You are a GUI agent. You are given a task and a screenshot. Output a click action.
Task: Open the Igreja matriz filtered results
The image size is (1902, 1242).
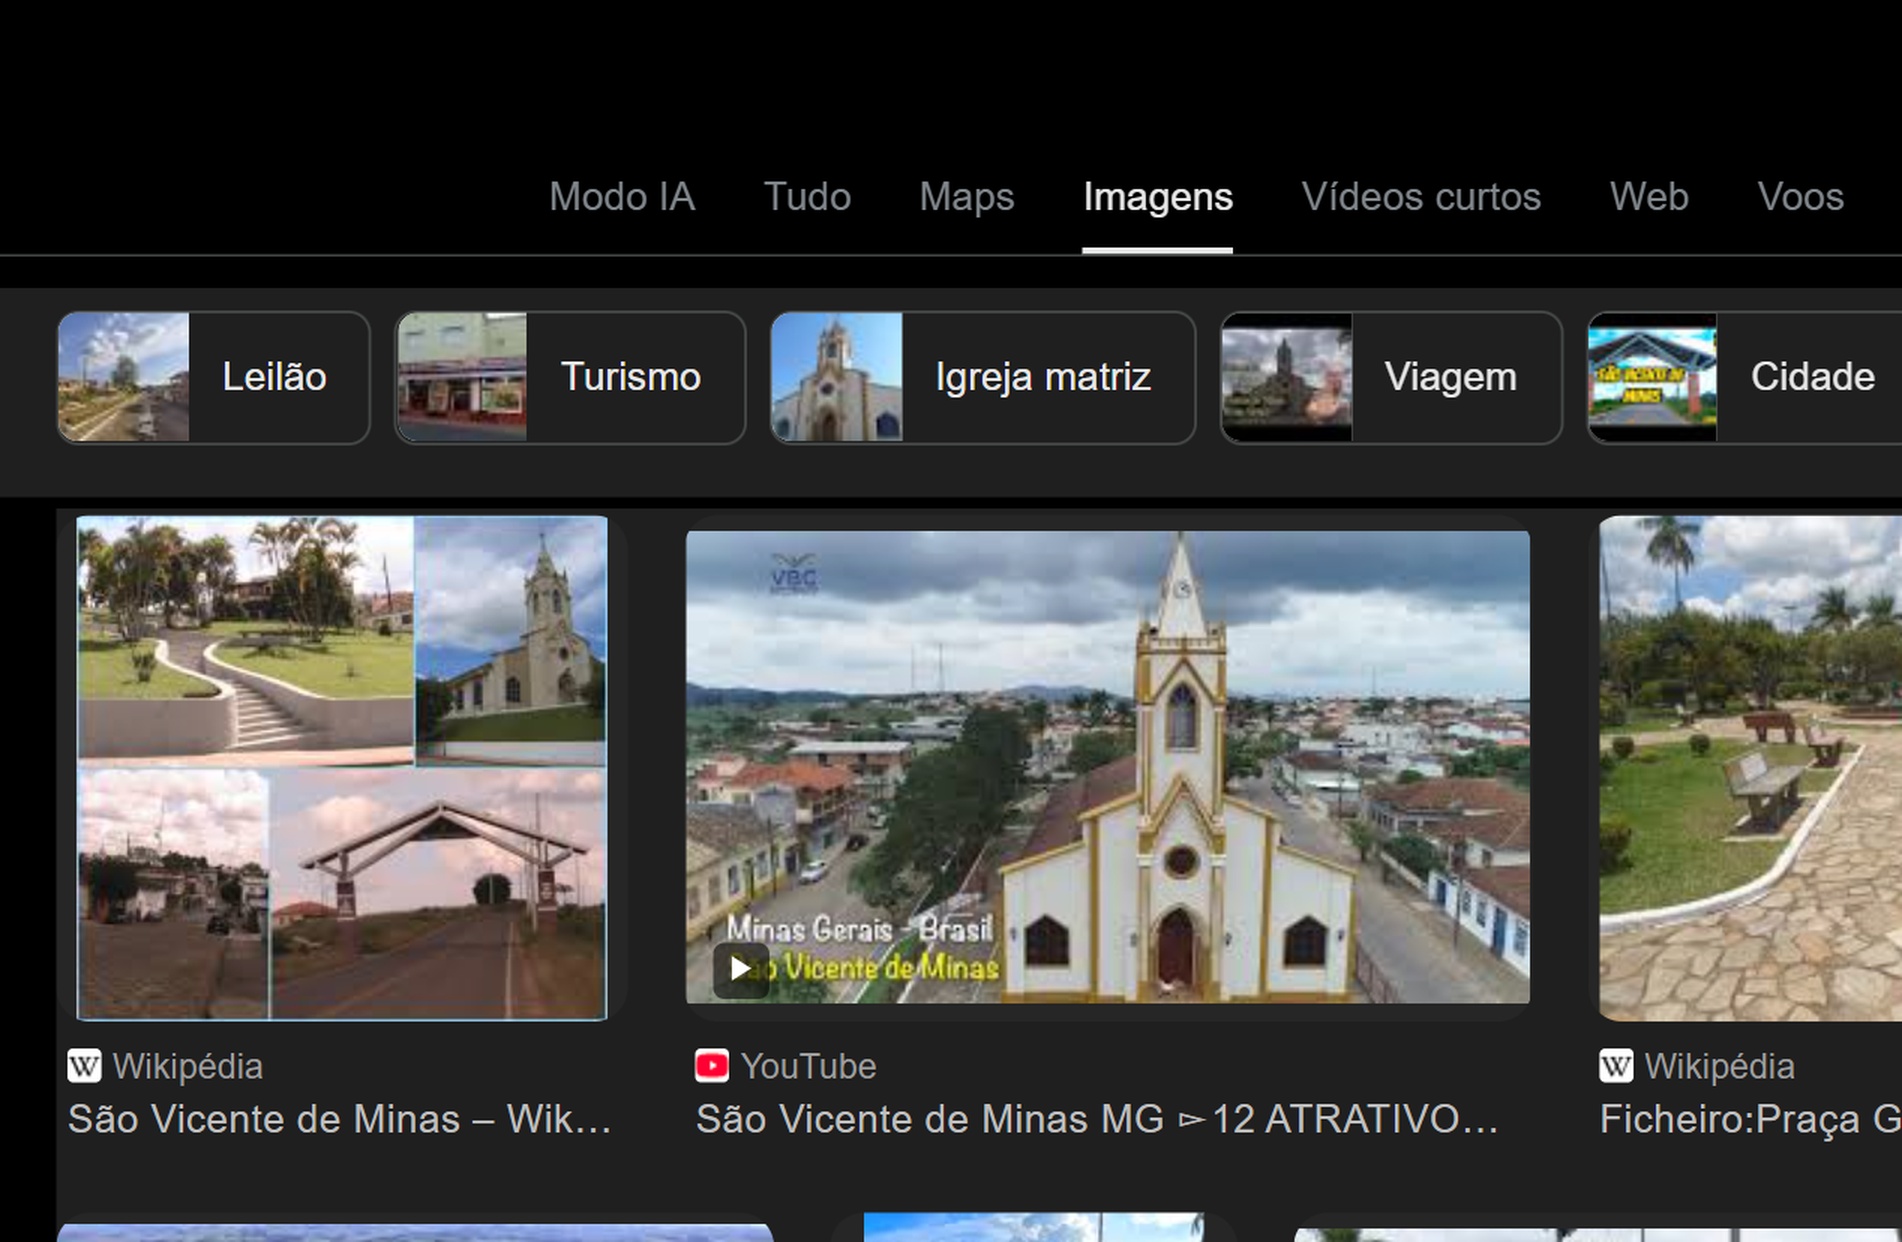pos(1041,377)
